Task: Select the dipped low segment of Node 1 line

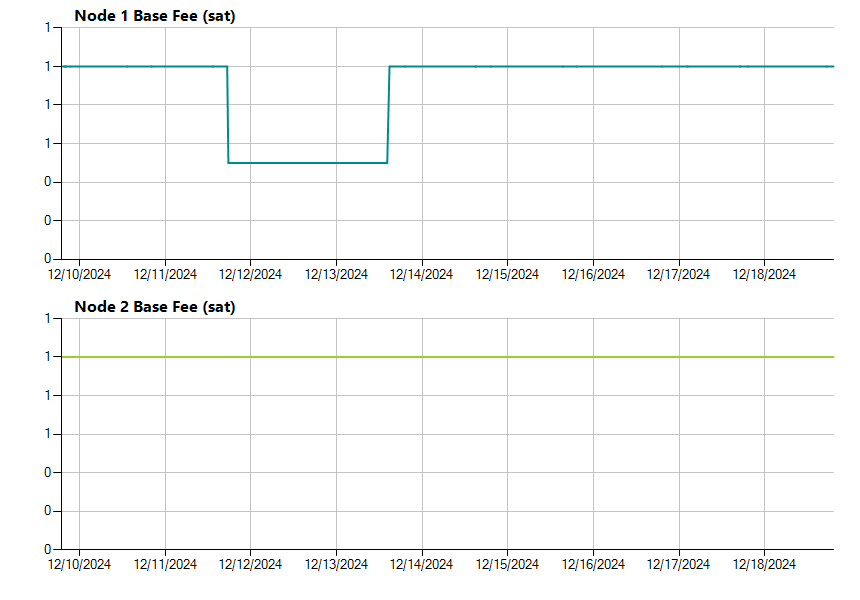Action: point(308,162)
